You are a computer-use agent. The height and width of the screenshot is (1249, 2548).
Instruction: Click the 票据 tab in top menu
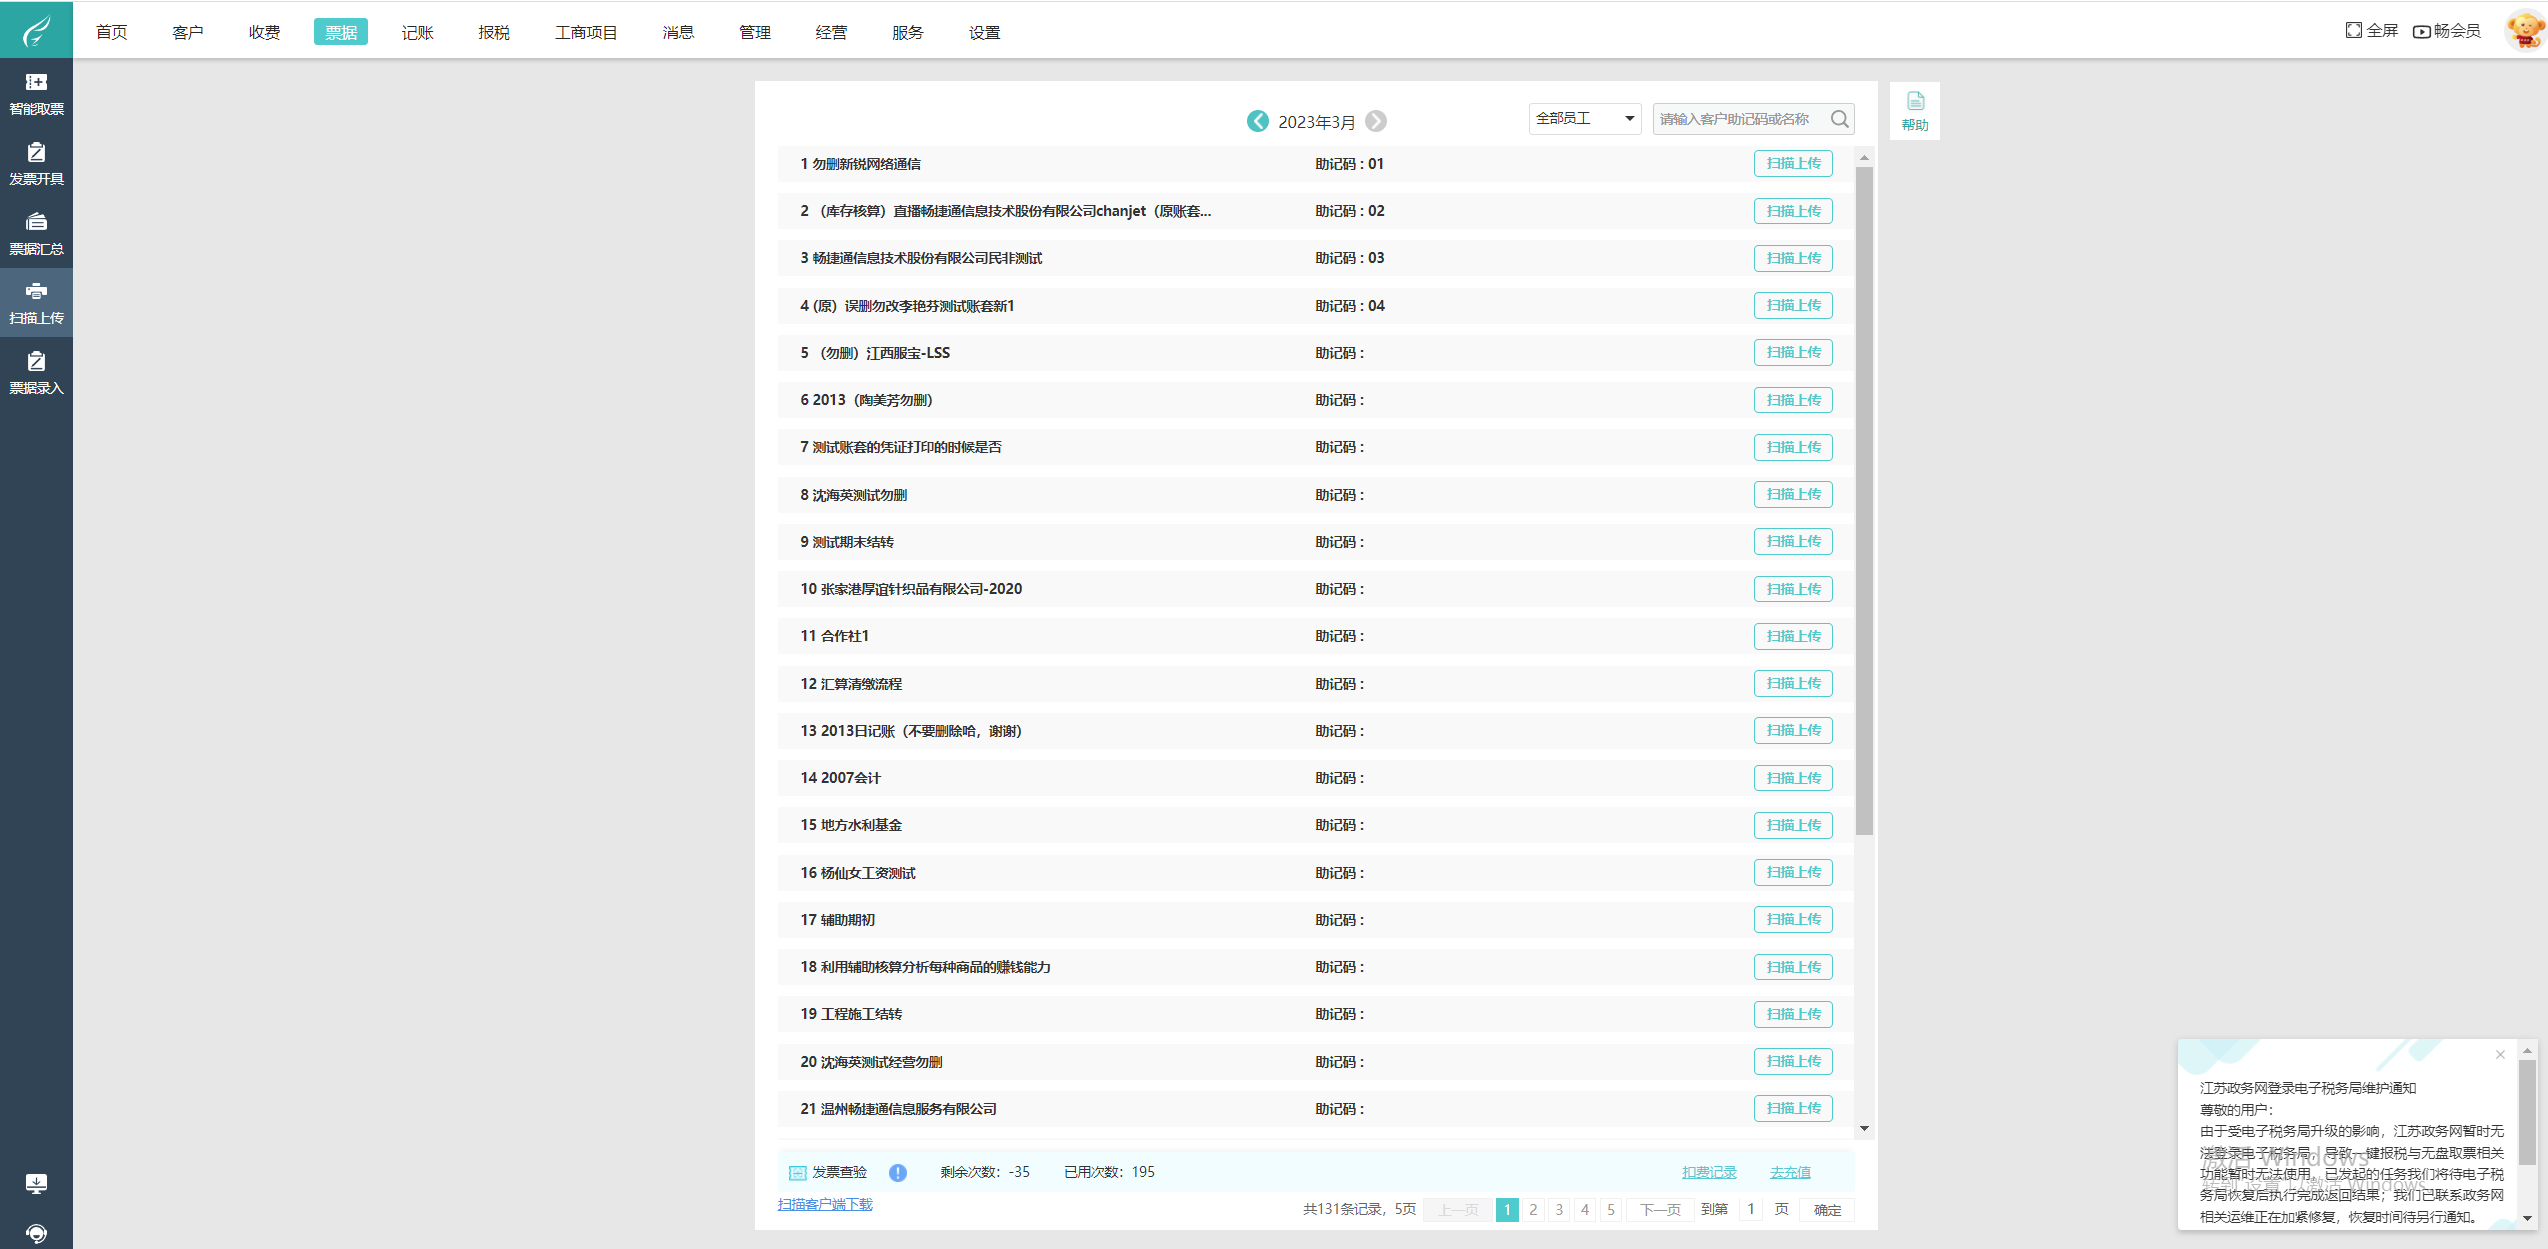click(341, 31)
